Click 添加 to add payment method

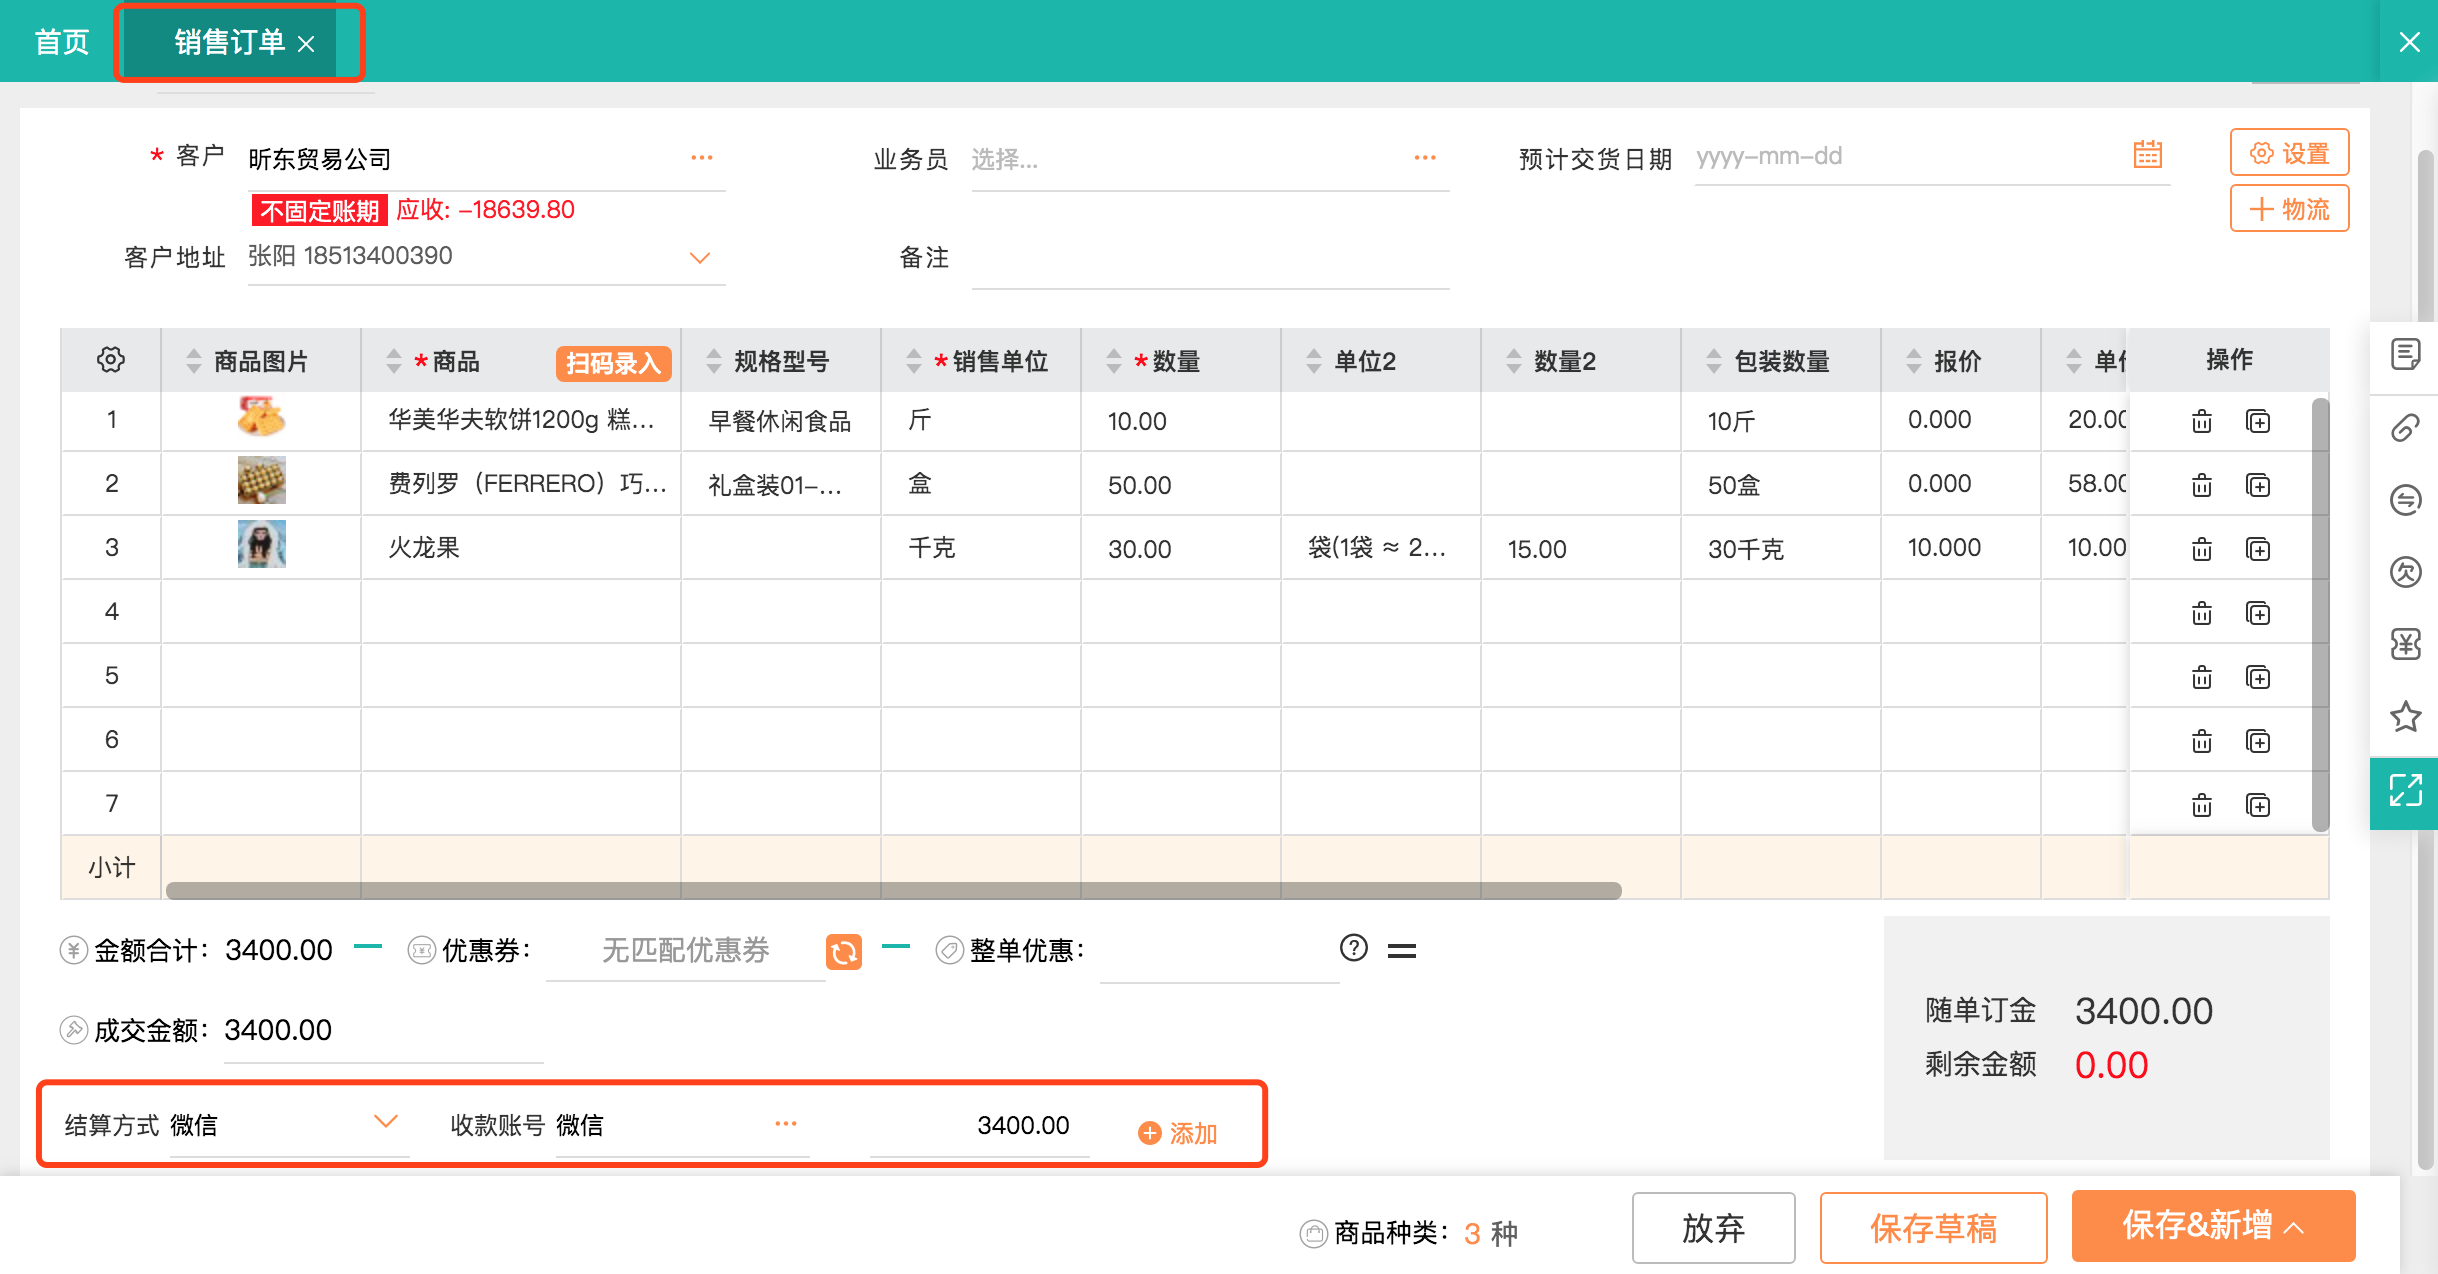[1179, 1129]
